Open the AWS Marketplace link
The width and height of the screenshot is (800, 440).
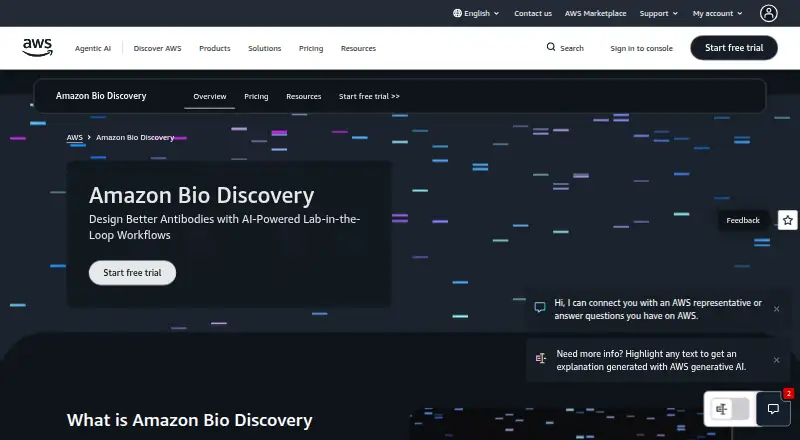point(595,13)
